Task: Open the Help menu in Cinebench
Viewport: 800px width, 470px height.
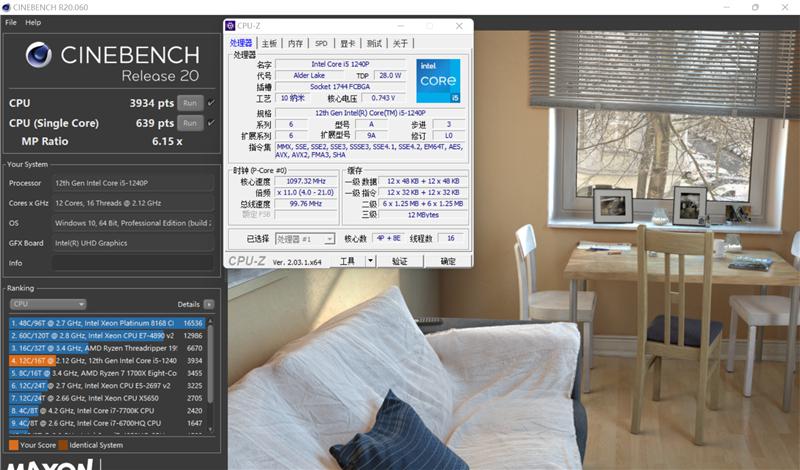Action: 33,22
